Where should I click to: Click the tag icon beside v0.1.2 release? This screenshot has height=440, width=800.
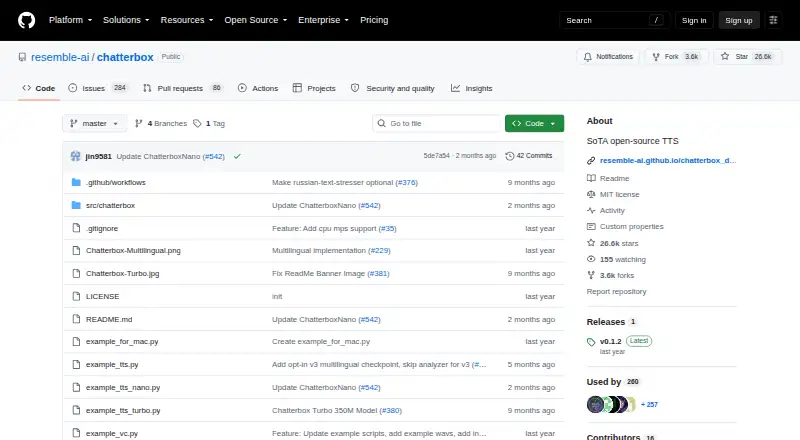591,342
